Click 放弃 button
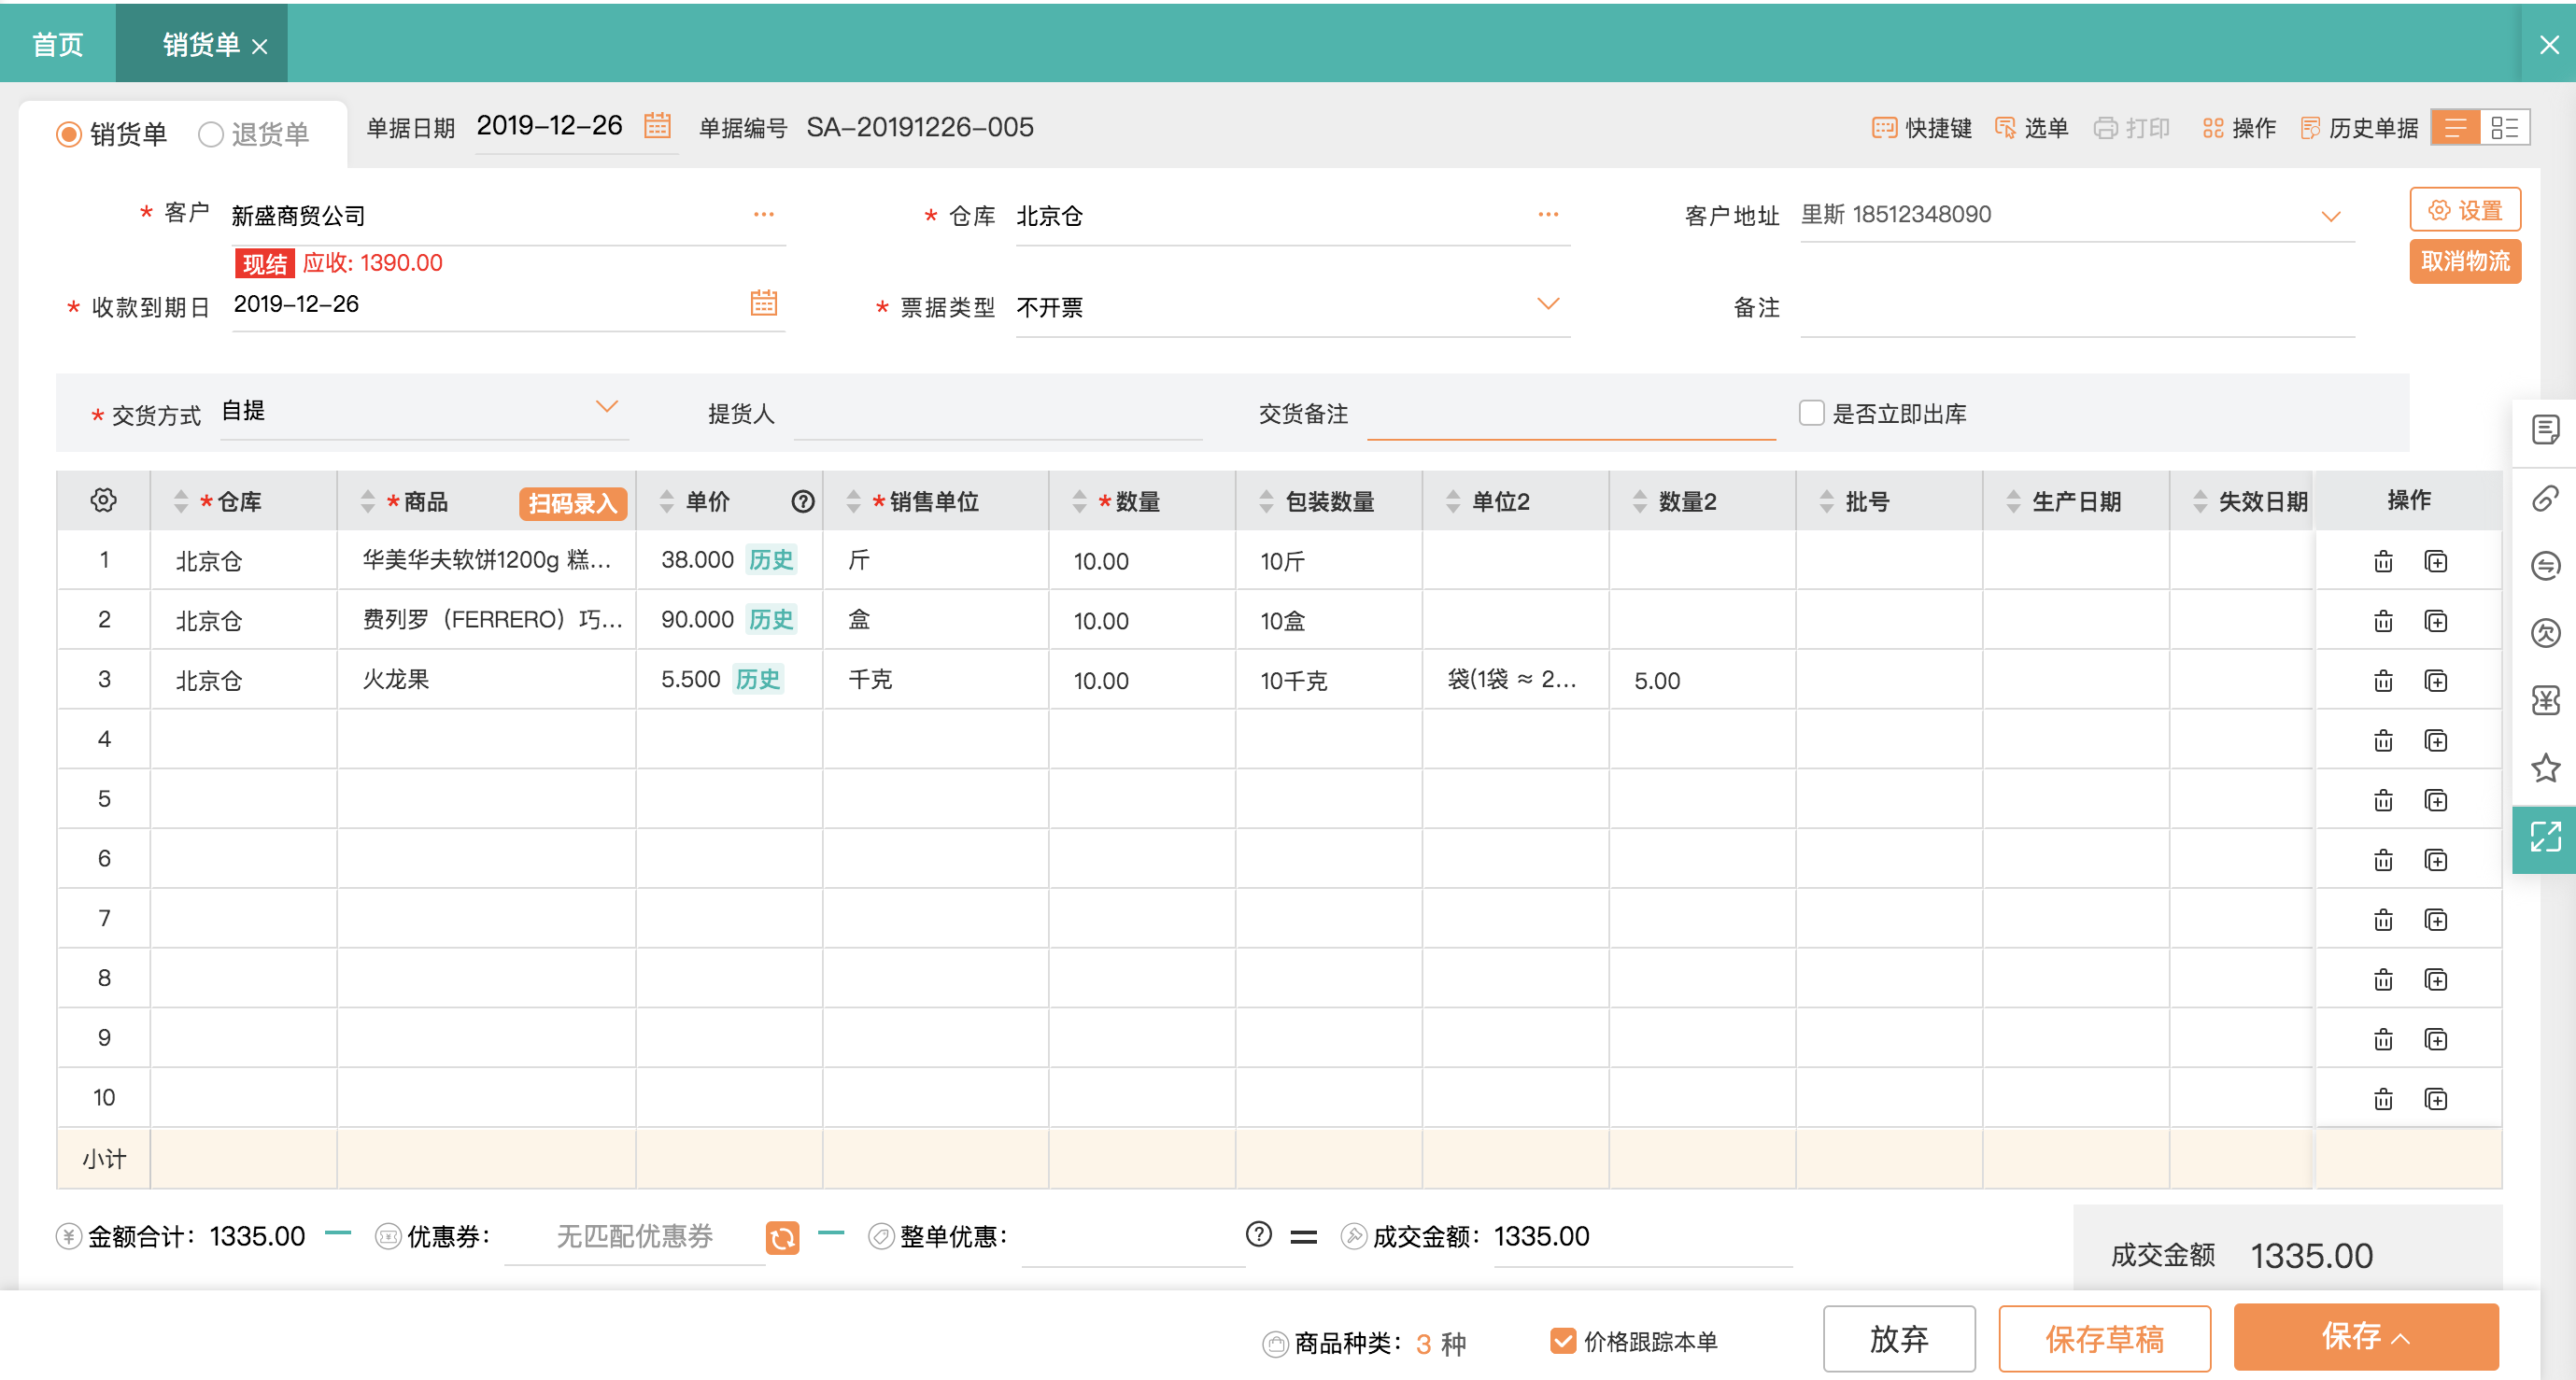2576x1380 pixels. (x=1896, y=1336)
